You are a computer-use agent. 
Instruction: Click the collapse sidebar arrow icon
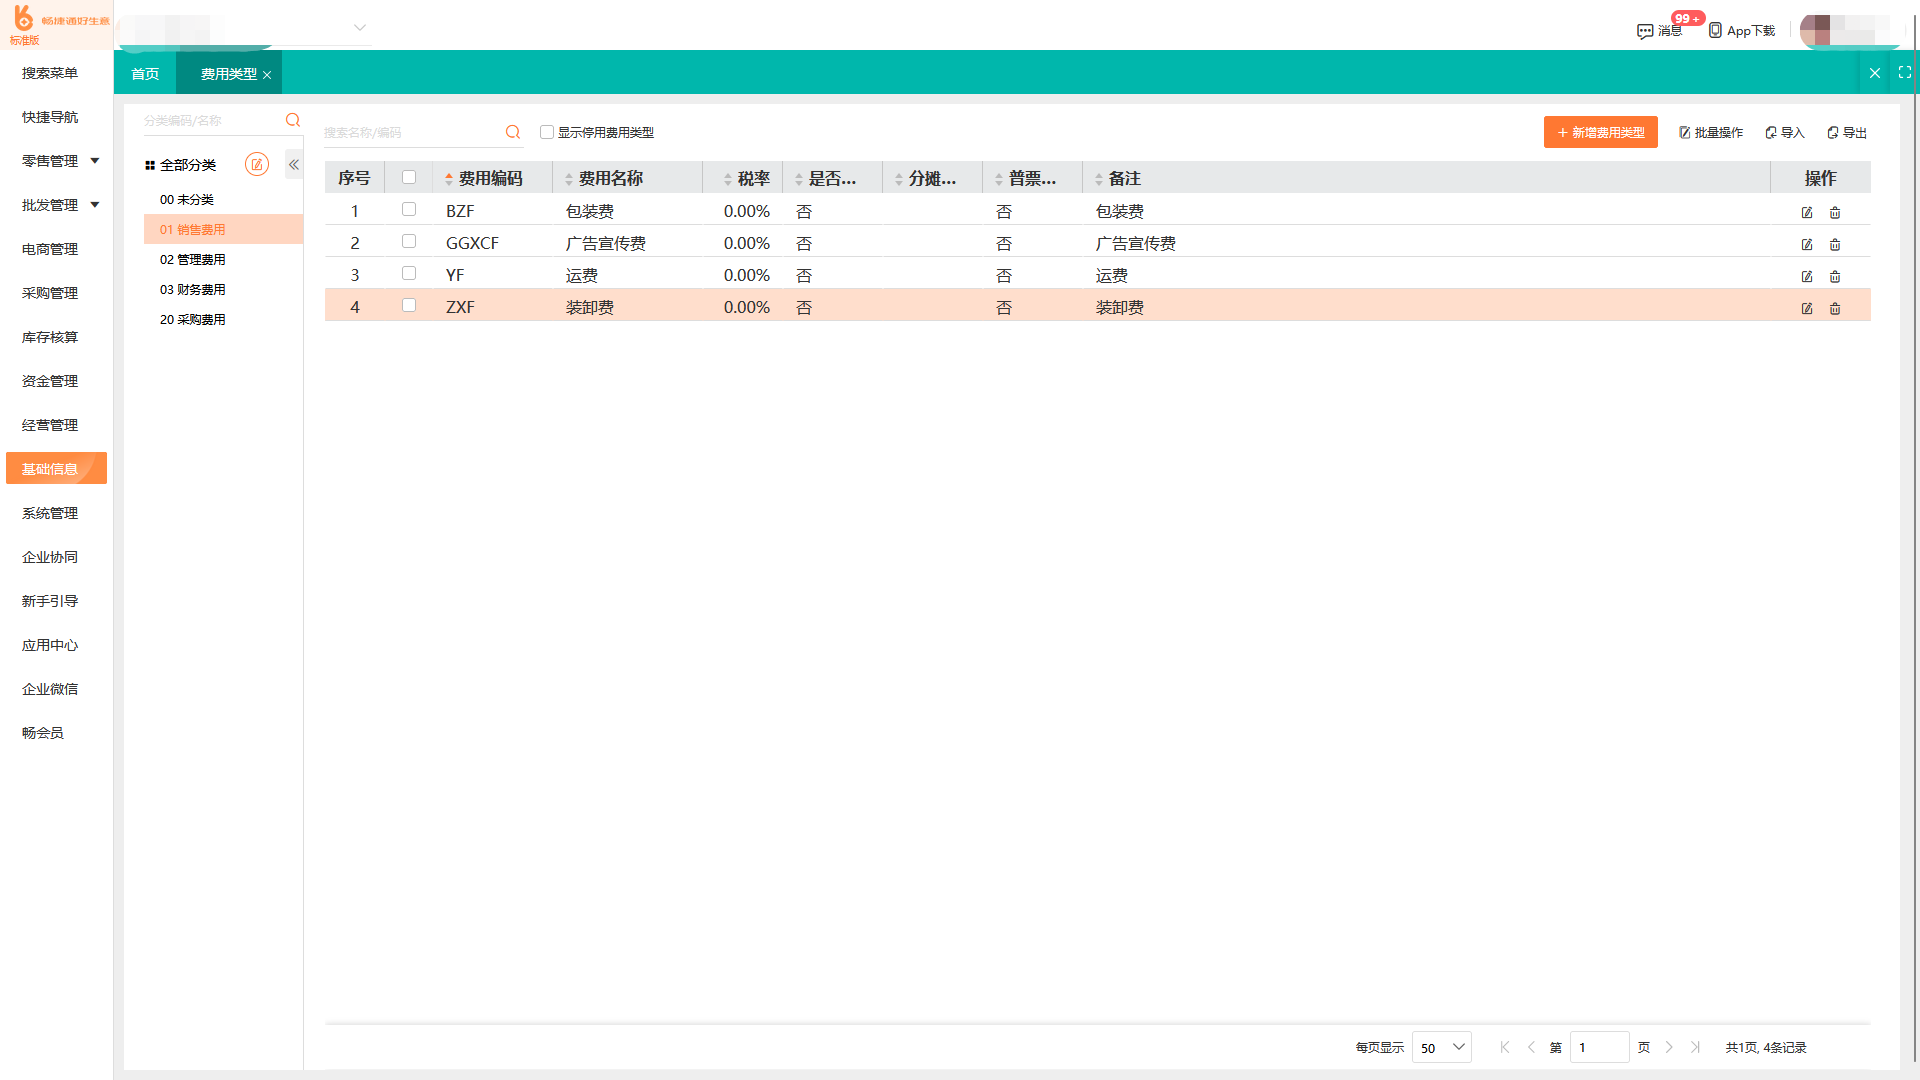click(294, 164)
